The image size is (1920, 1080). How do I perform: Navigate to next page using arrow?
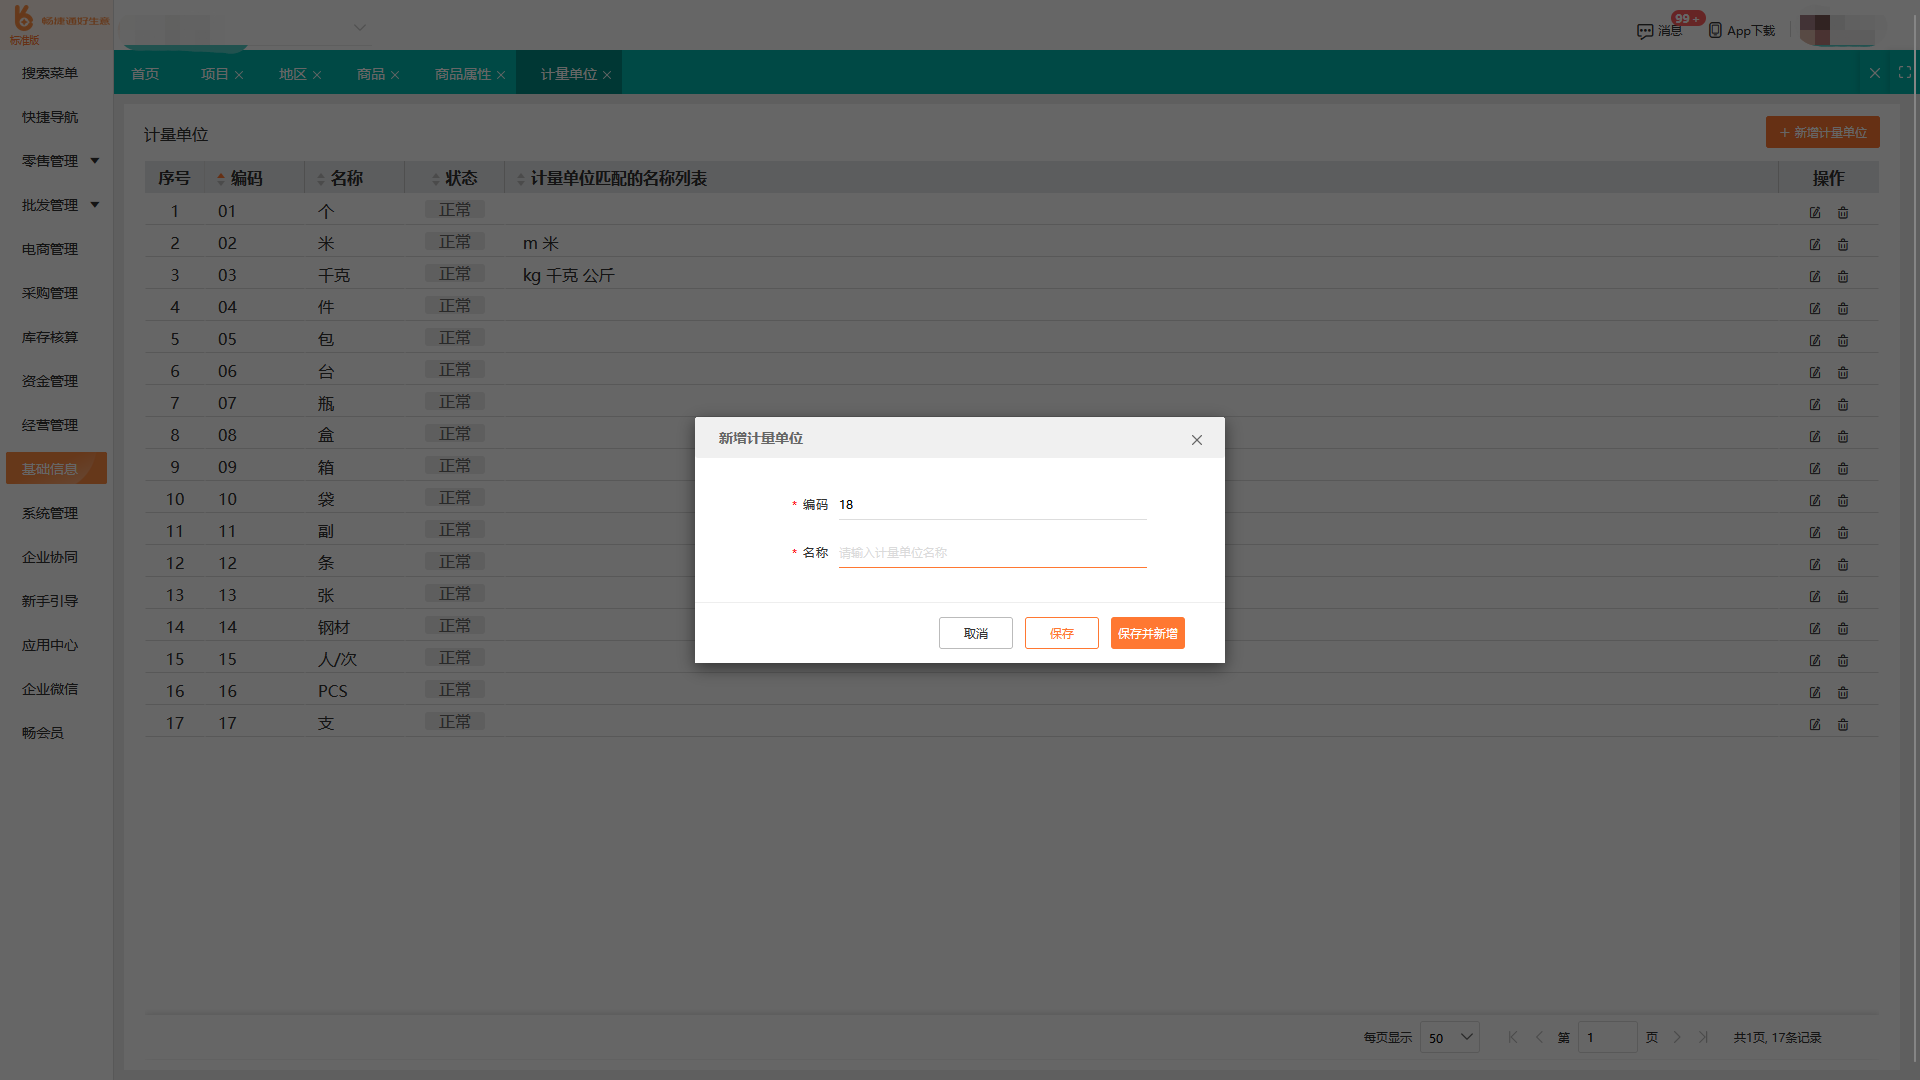point(1677,1038)
